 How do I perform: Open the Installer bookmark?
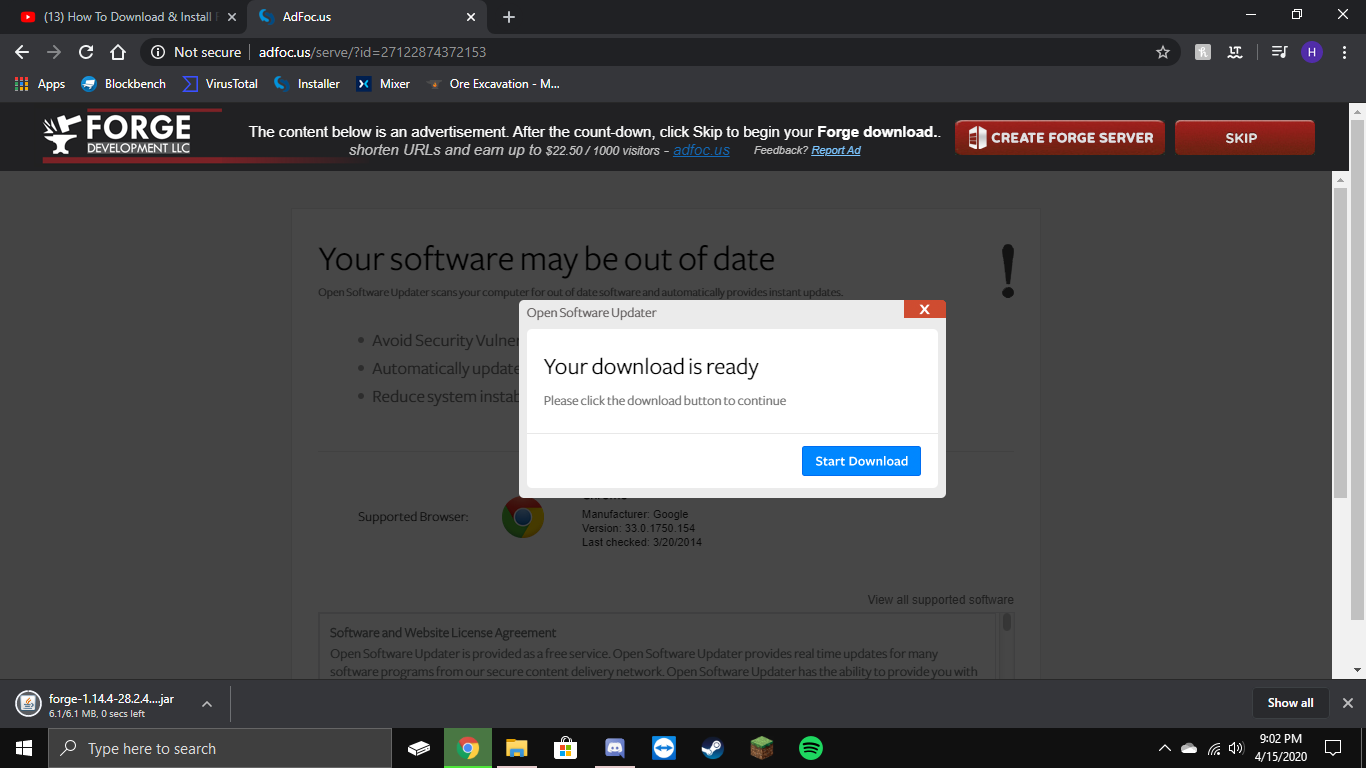(x=307, y=84)
